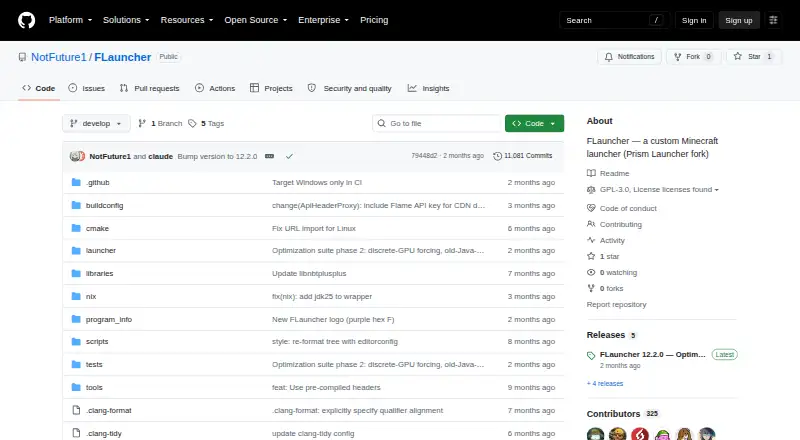Open the Solutions menu
Image resolution: width=800 pixels, height=440 pixels.
point(126,20)
